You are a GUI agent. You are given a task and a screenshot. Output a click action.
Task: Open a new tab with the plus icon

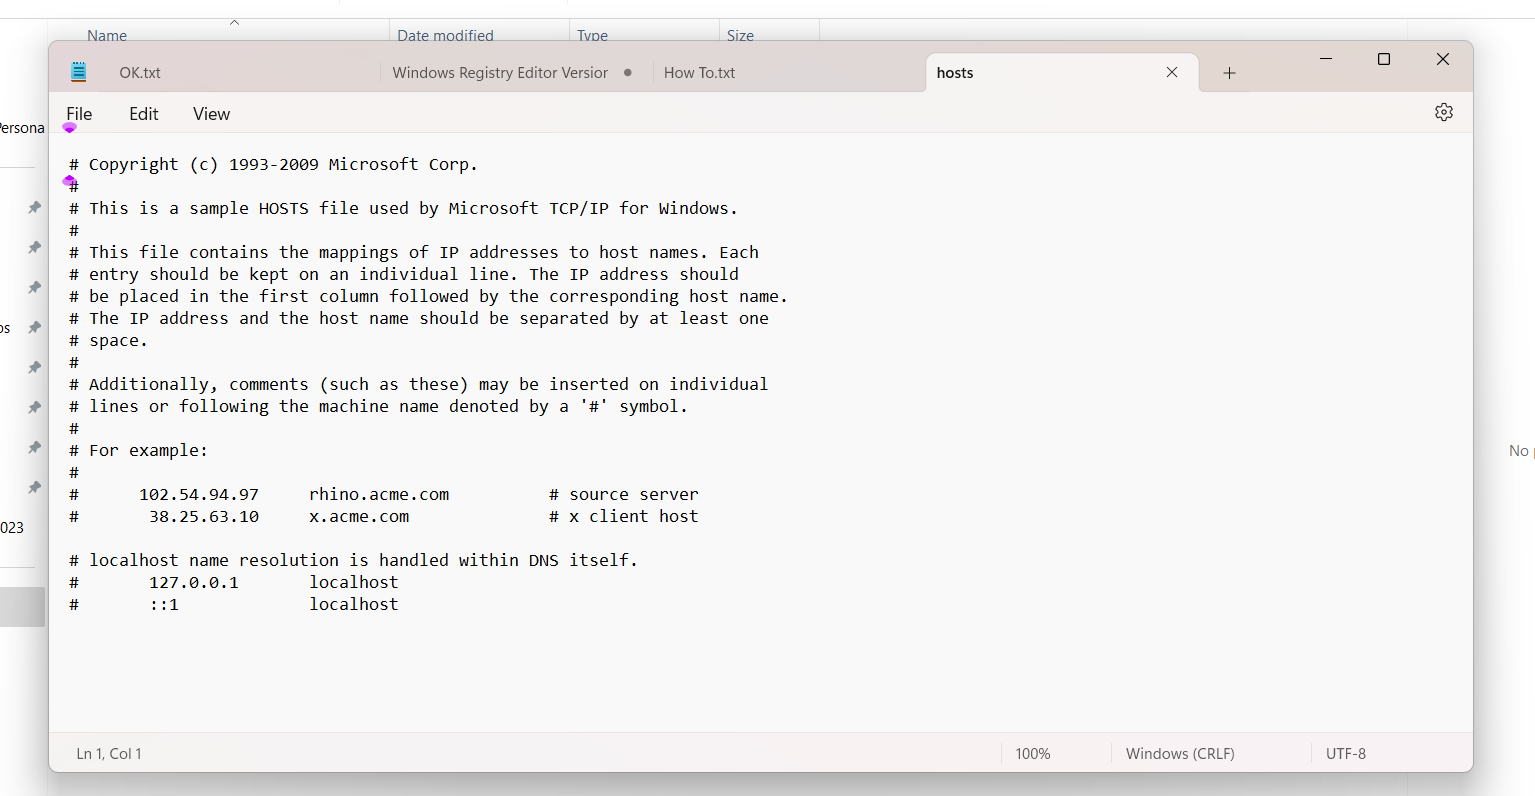[x=1229, y=72]
